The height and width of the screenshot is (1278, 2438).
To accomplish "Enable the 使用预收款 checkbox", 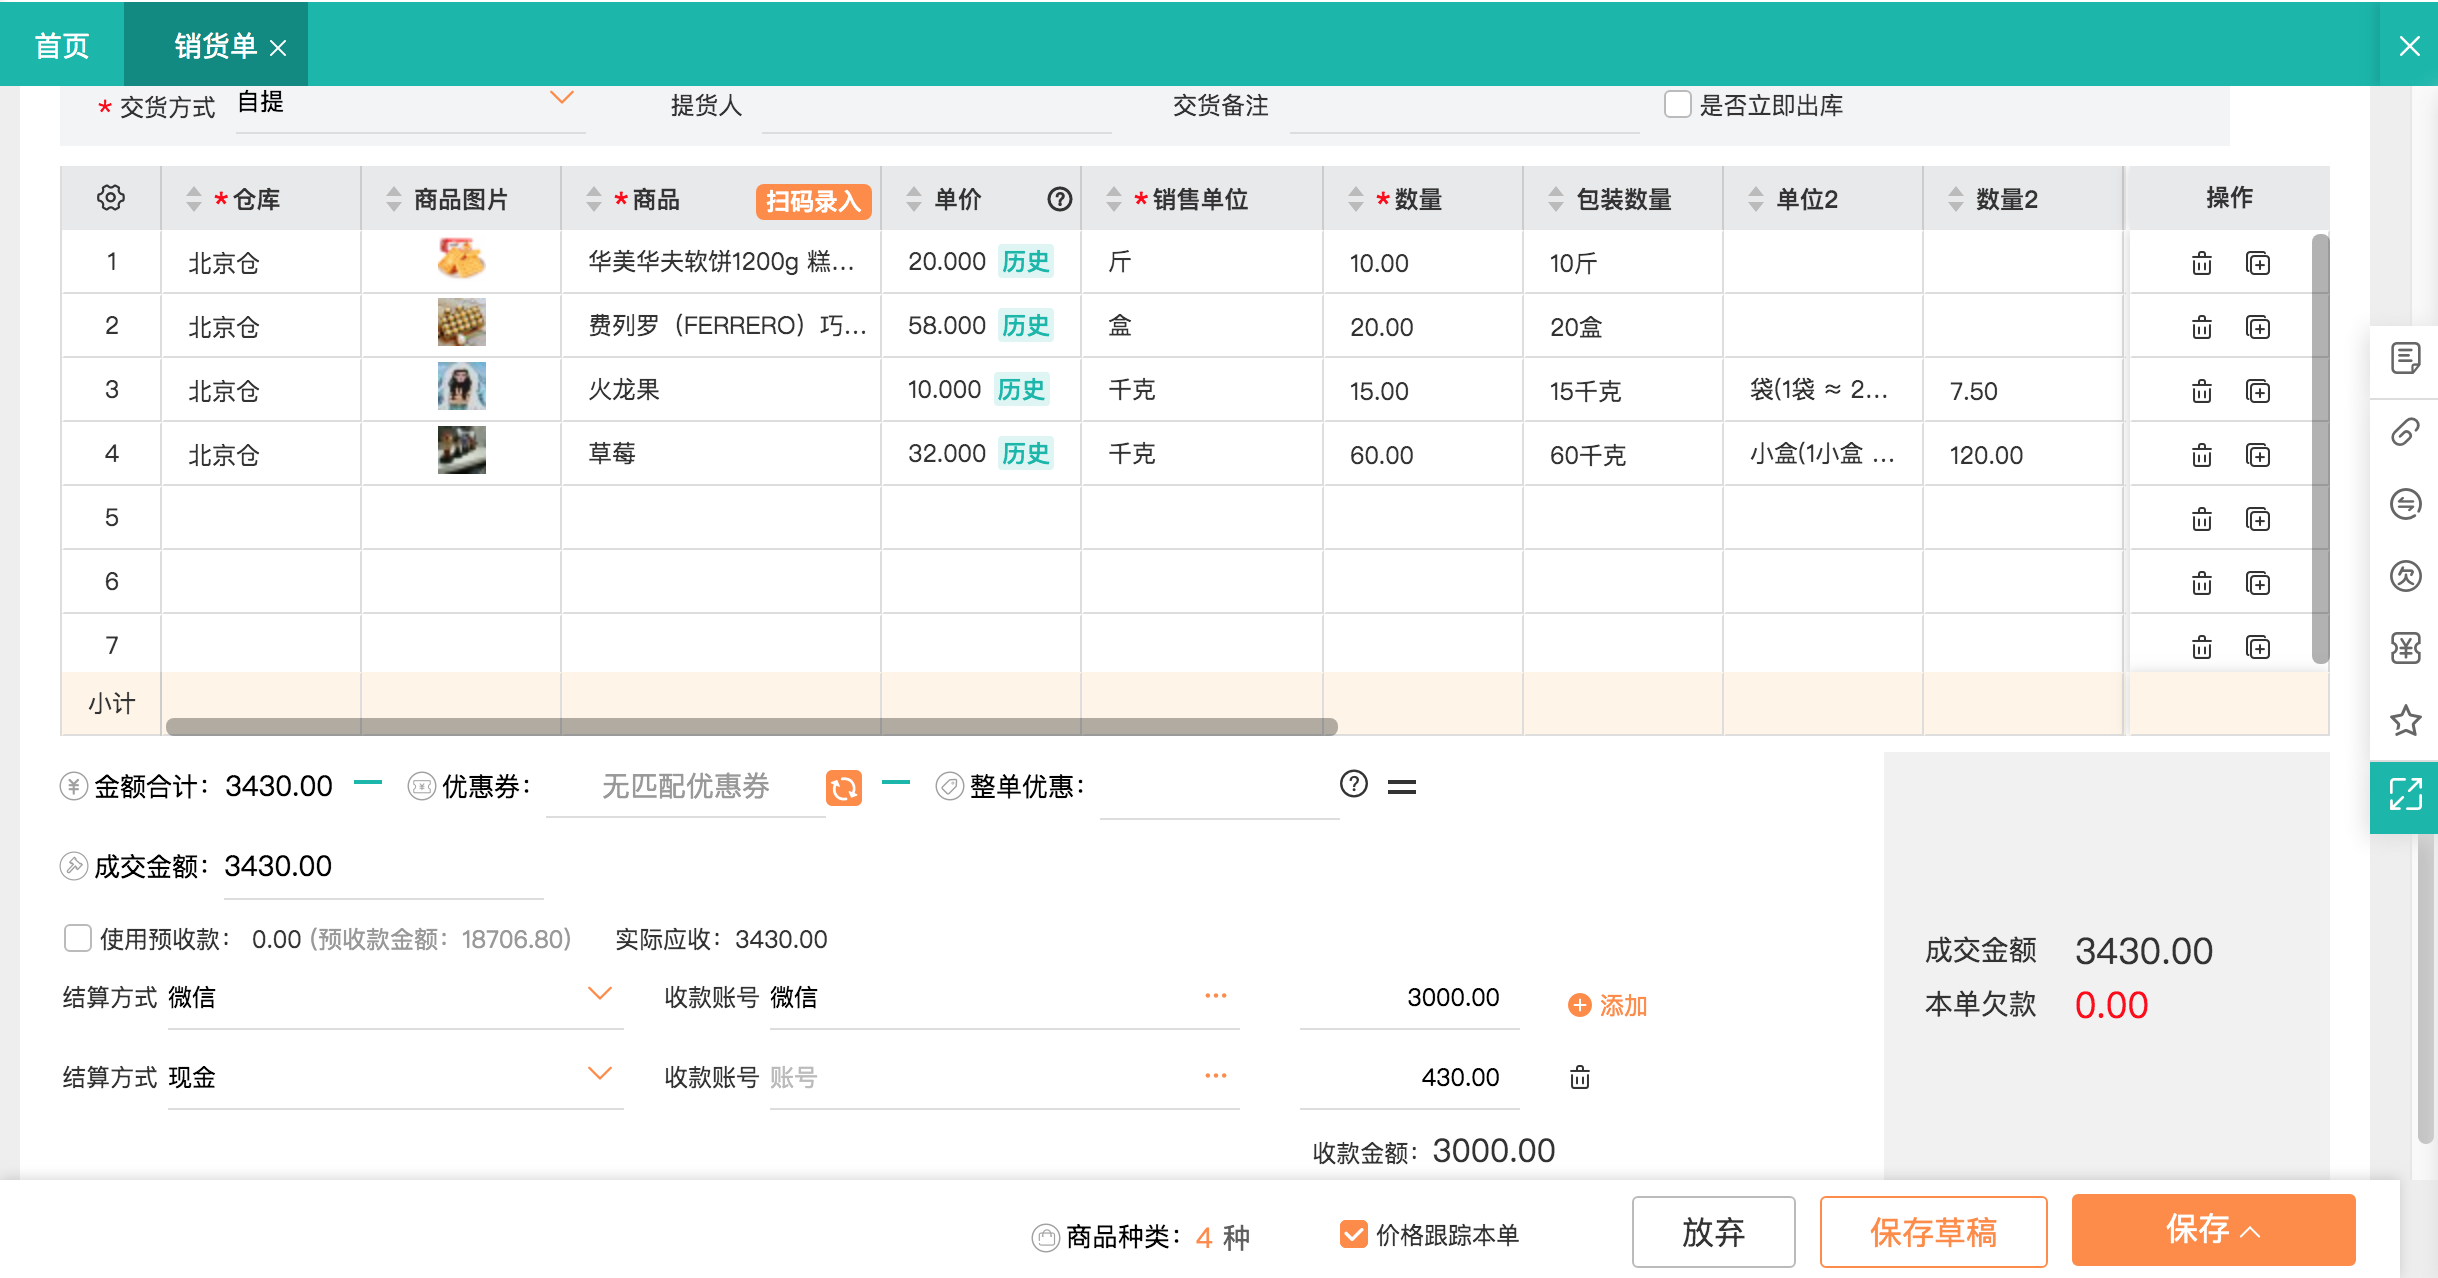I will pos(76,938).
